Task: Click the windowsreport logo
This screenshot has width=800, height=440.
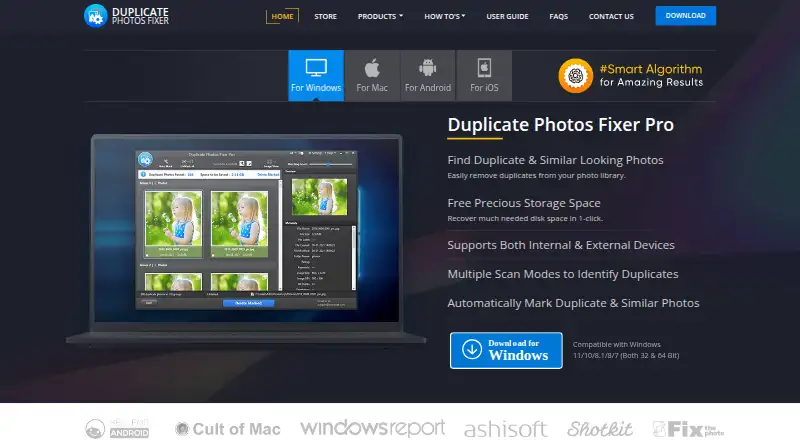Action: 372,428
